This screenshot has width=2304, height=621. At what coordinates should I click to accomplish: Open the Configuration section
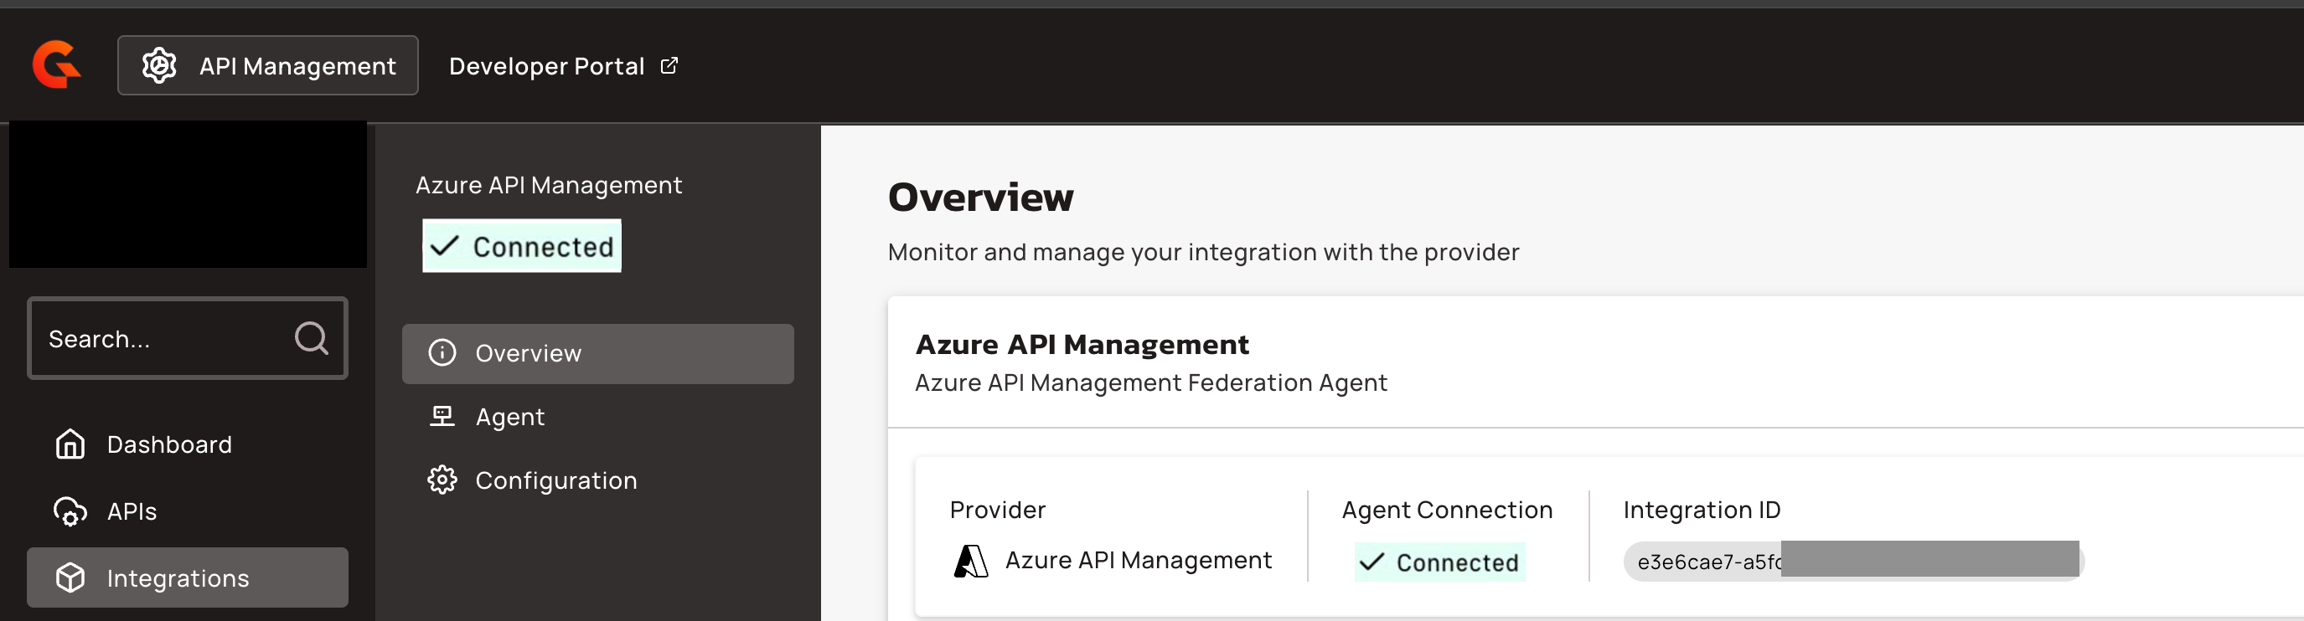pyautogui.click(x=556, y=480)
